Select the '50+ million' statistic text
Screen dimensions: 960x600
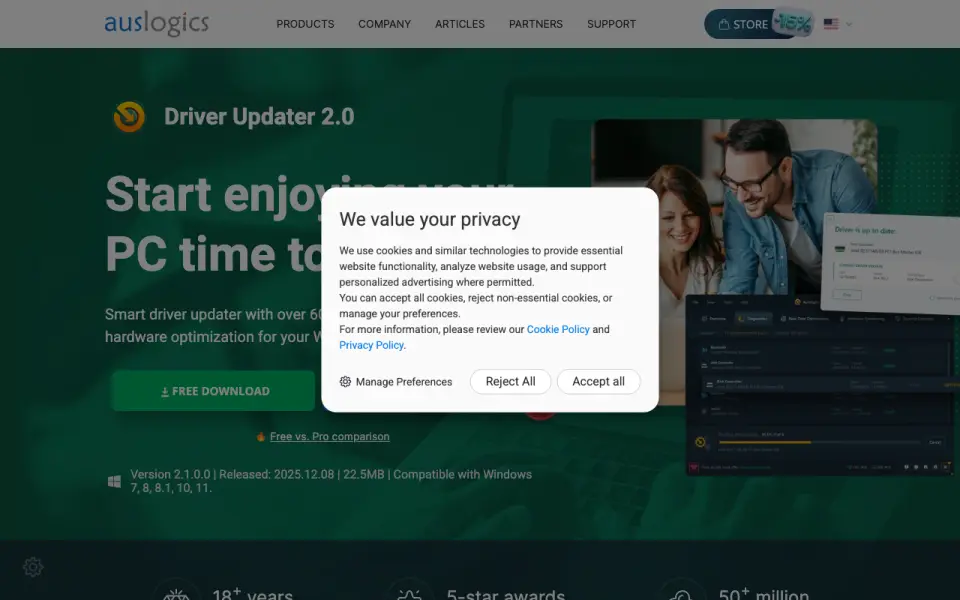tap(763, 594)
